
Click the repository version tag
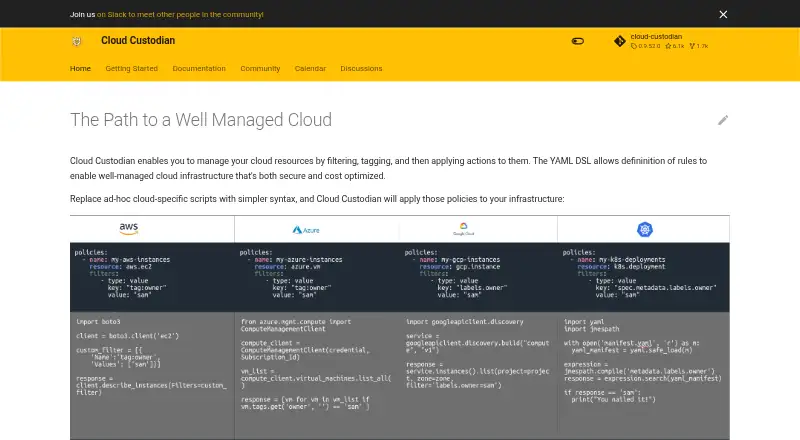click(645, 46)
